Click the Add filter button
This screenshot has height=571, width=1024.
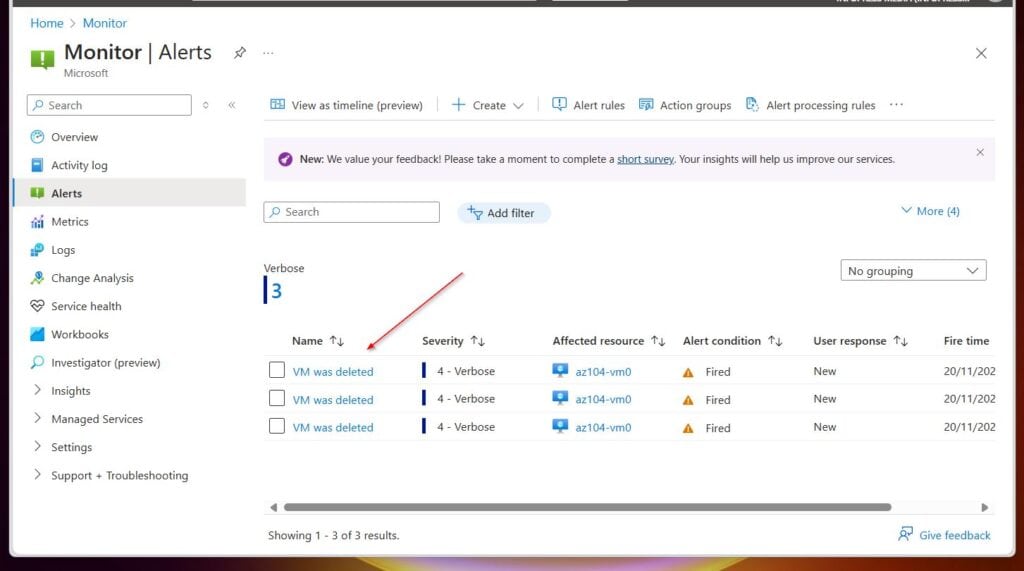503,213
